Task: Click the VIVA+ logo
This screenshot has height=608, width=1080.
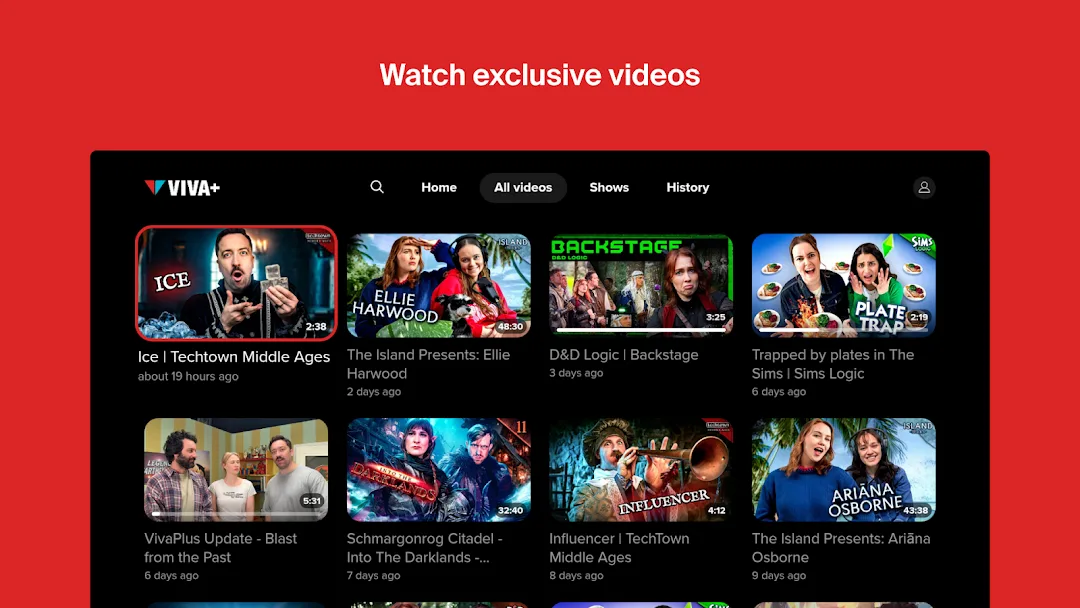Action: click(182, 187)
